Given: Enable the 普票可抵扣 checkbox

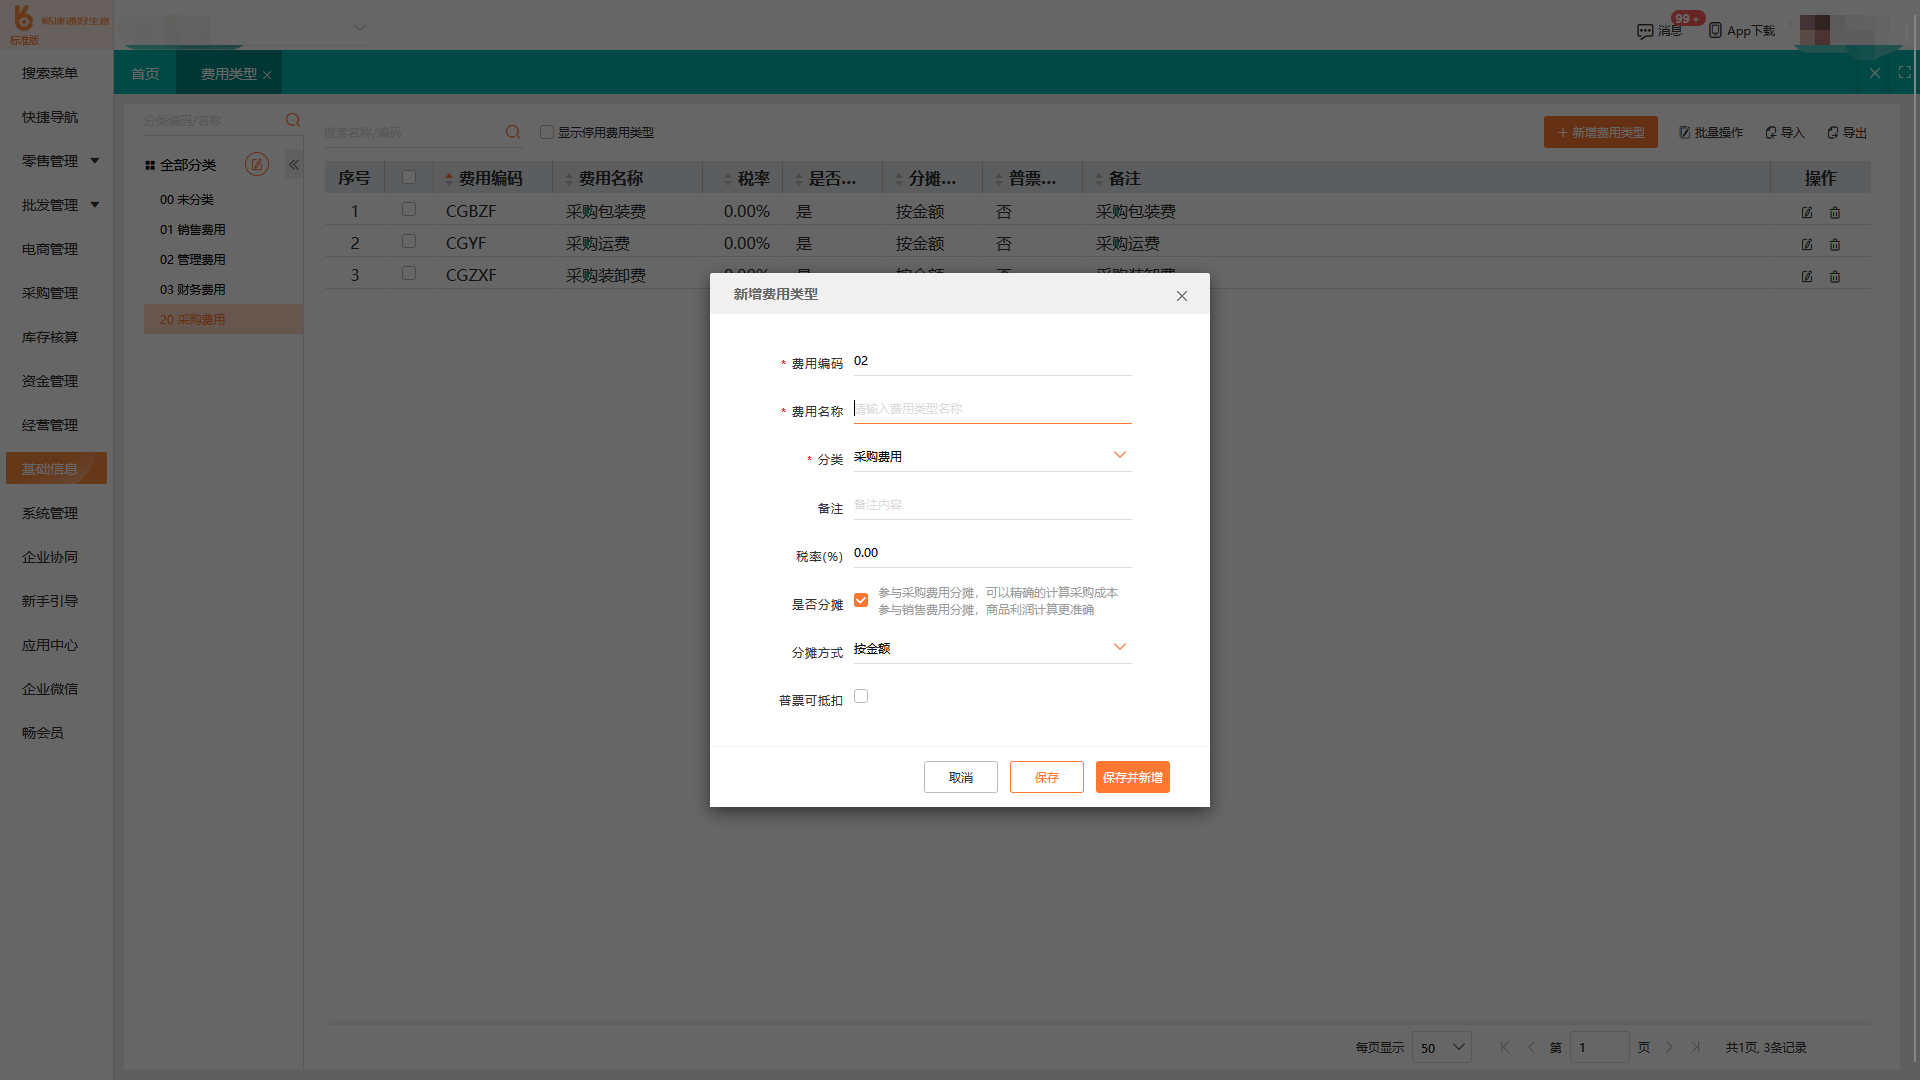Looking at the screenshot, I should point(860,694).
